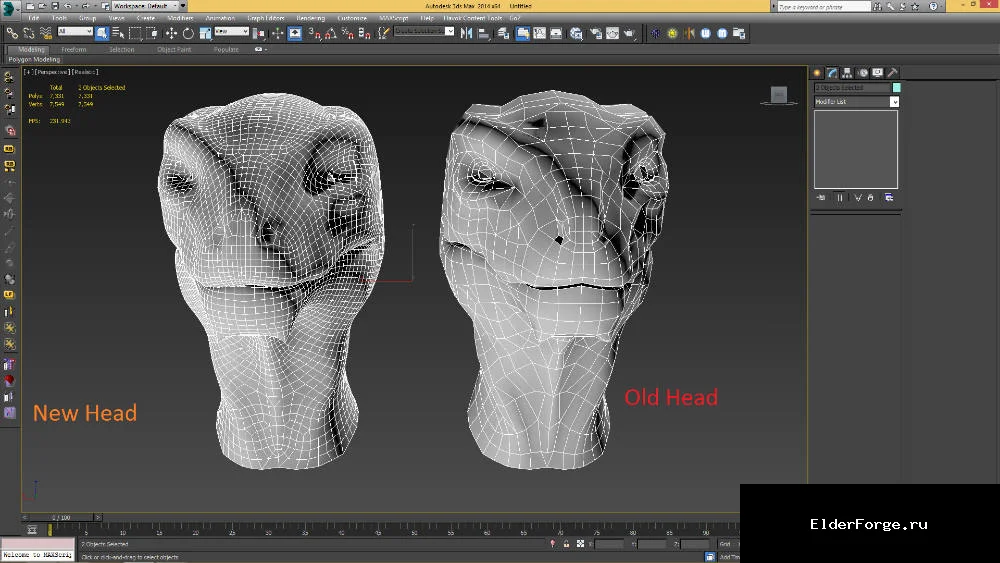This screenshot has width=1000, height=563.
Task: Click the object color swatch
Action: pos(896,88)
